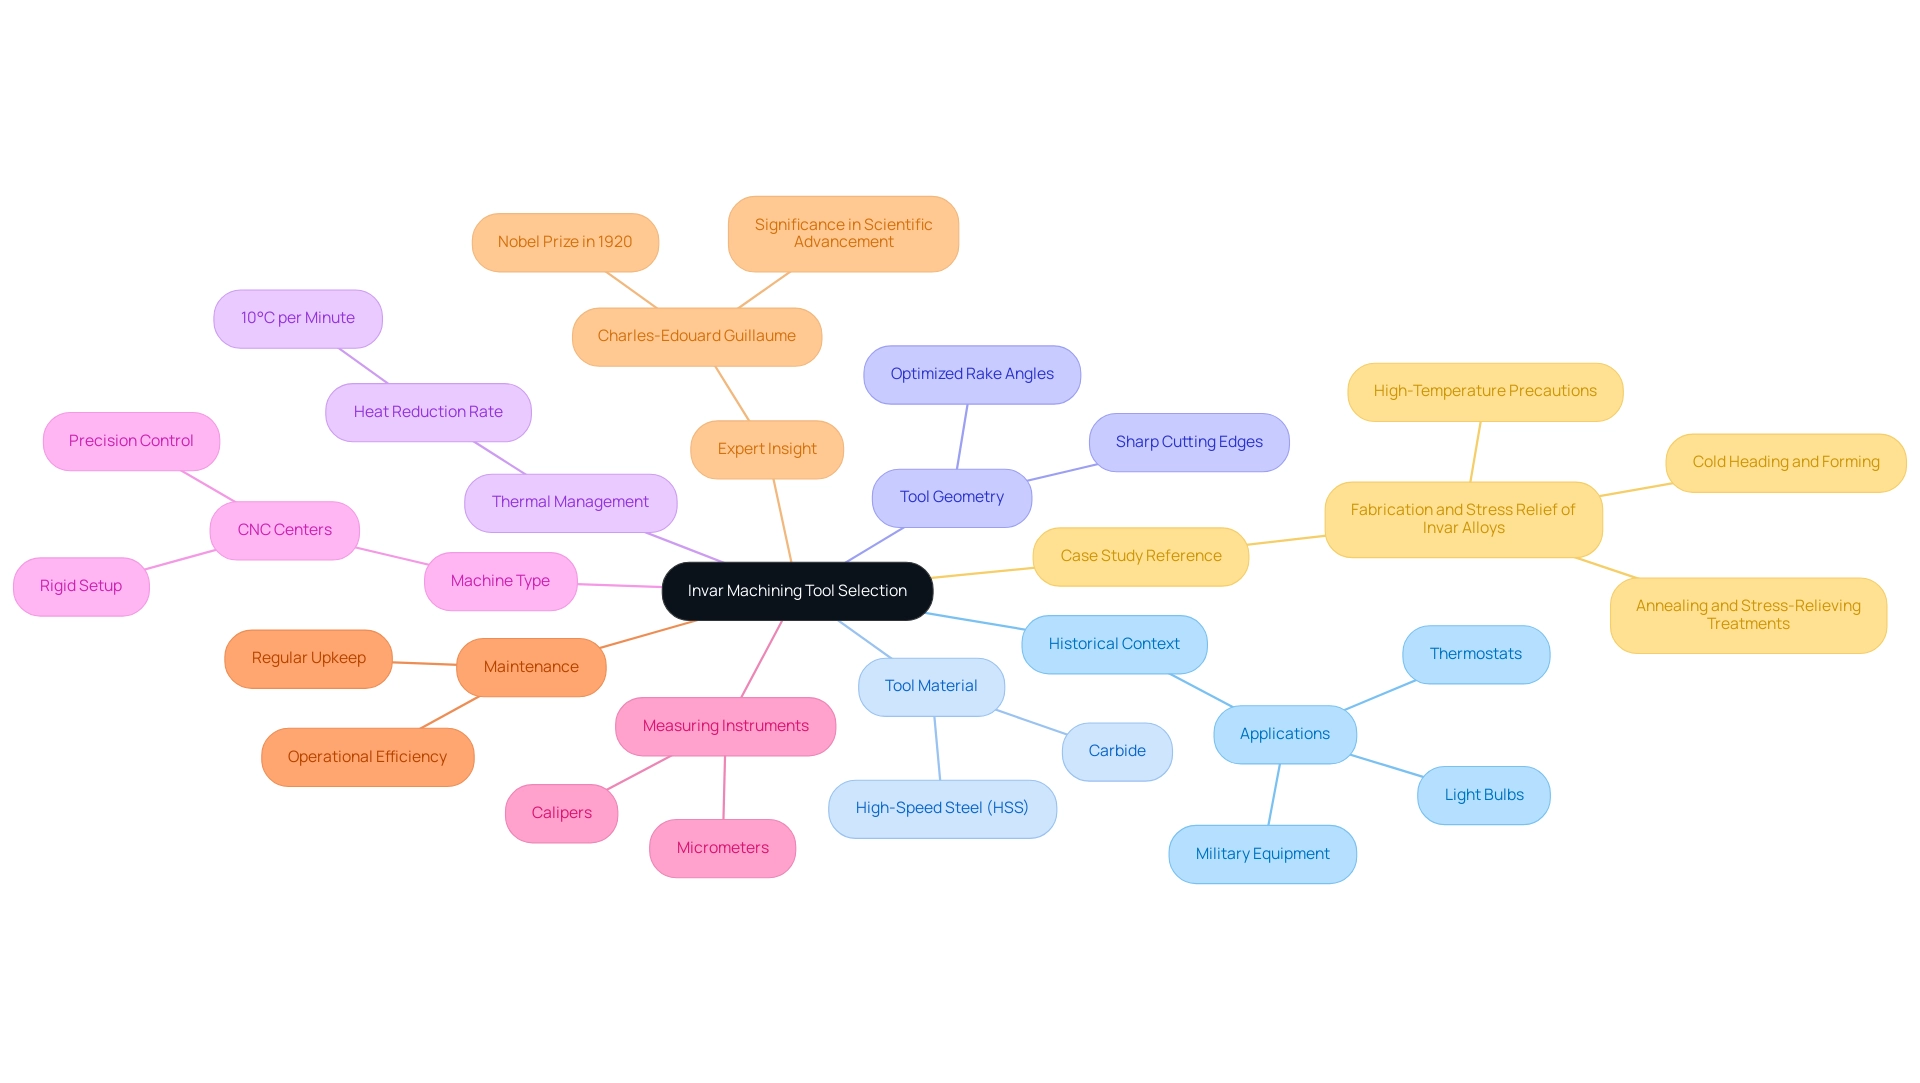Expand the Machine Type branch
This screenshot has height=1083, width=1920.
(502, 578)
